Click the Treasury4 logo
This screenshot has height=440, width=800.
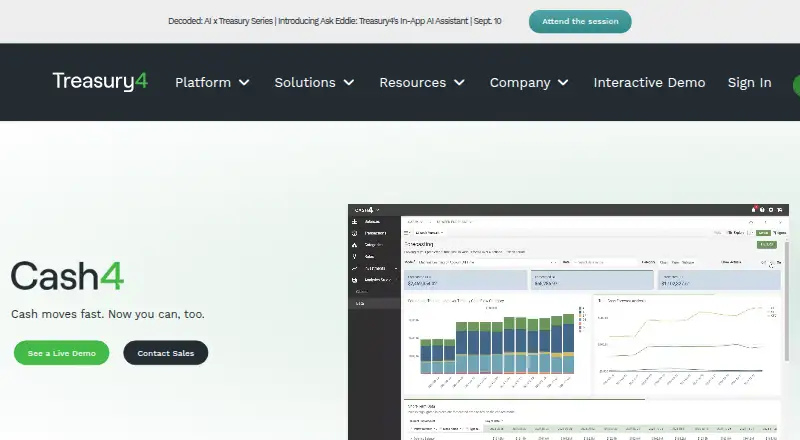(100, 81)
